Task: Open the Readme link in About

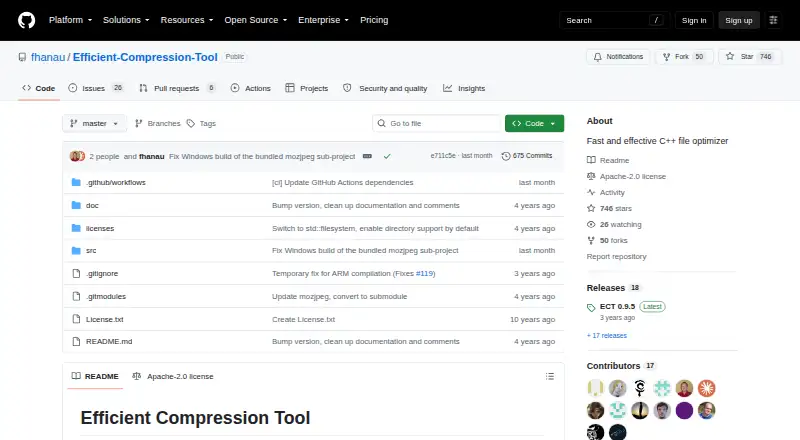Action: pyautogui.click(x=608, y=160)
